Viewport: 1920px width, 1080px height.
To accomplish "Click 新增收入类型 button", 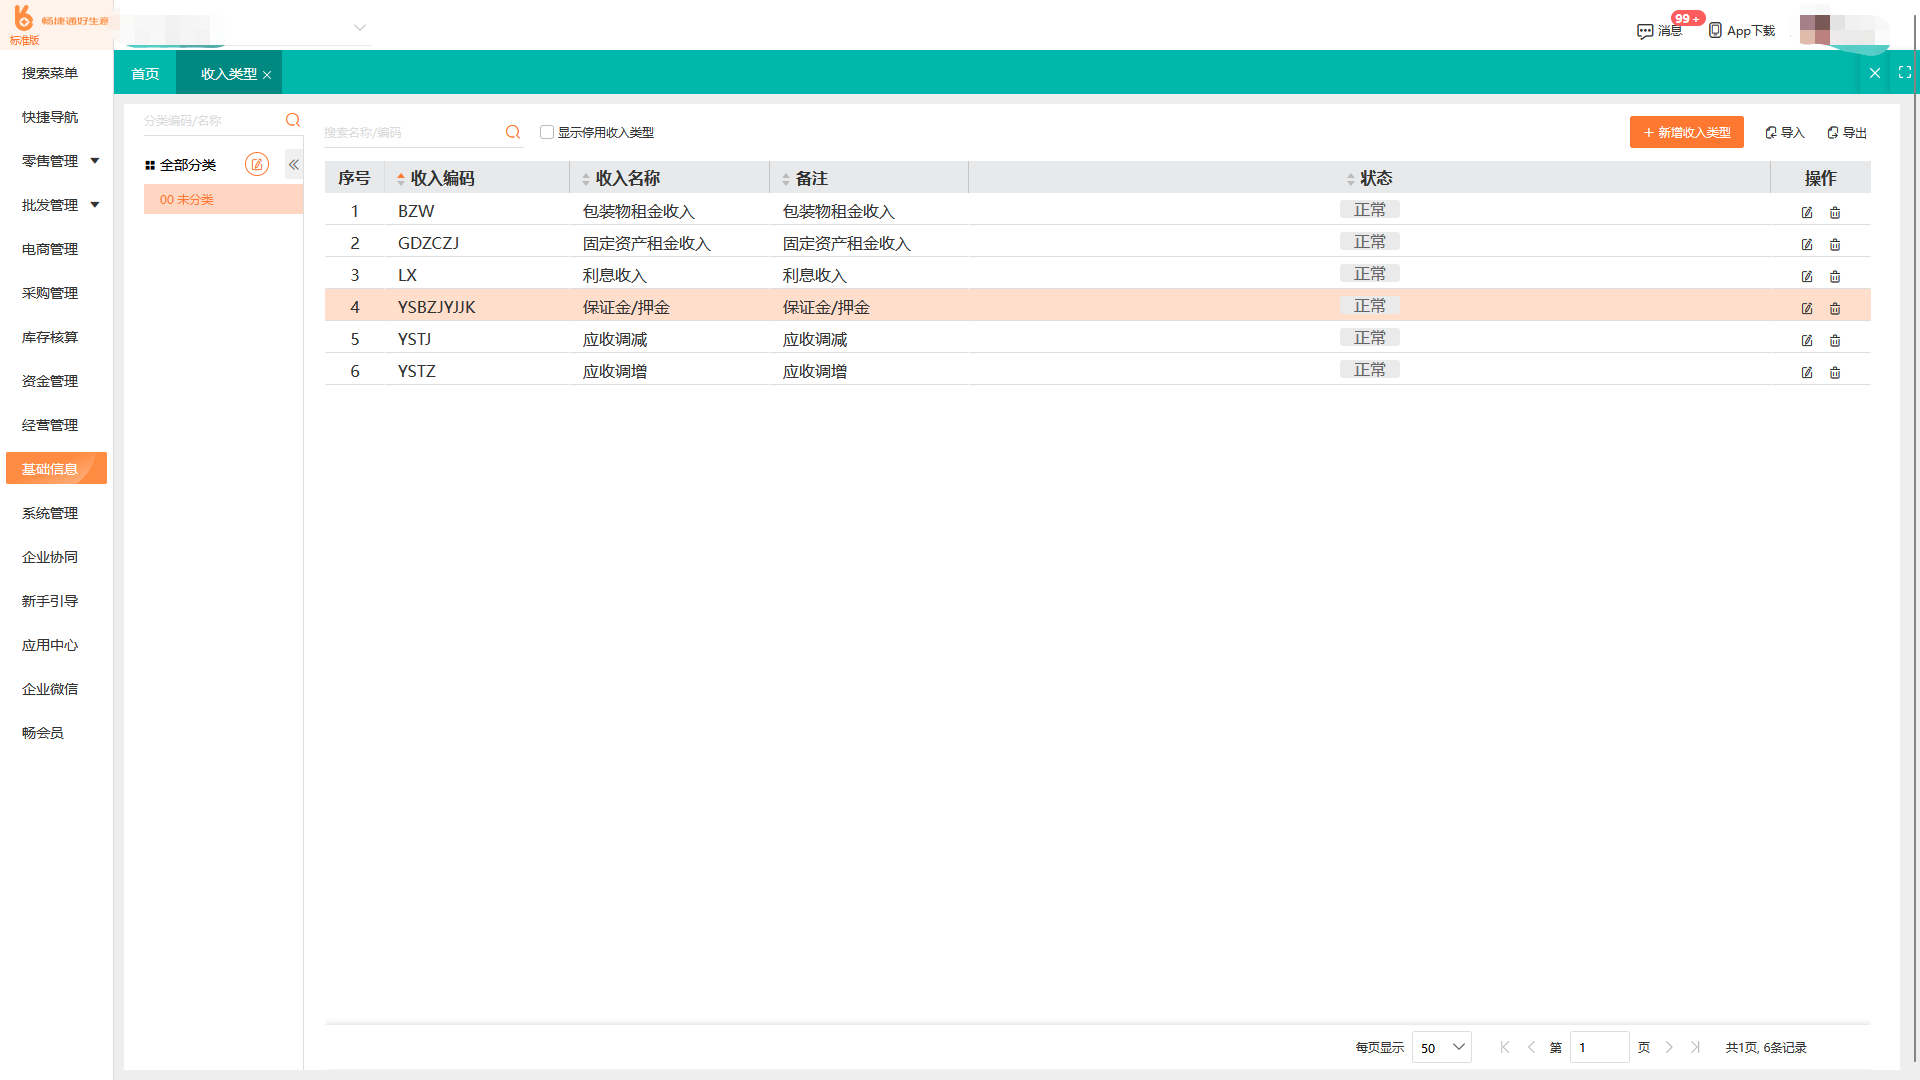I will 1689,132.
